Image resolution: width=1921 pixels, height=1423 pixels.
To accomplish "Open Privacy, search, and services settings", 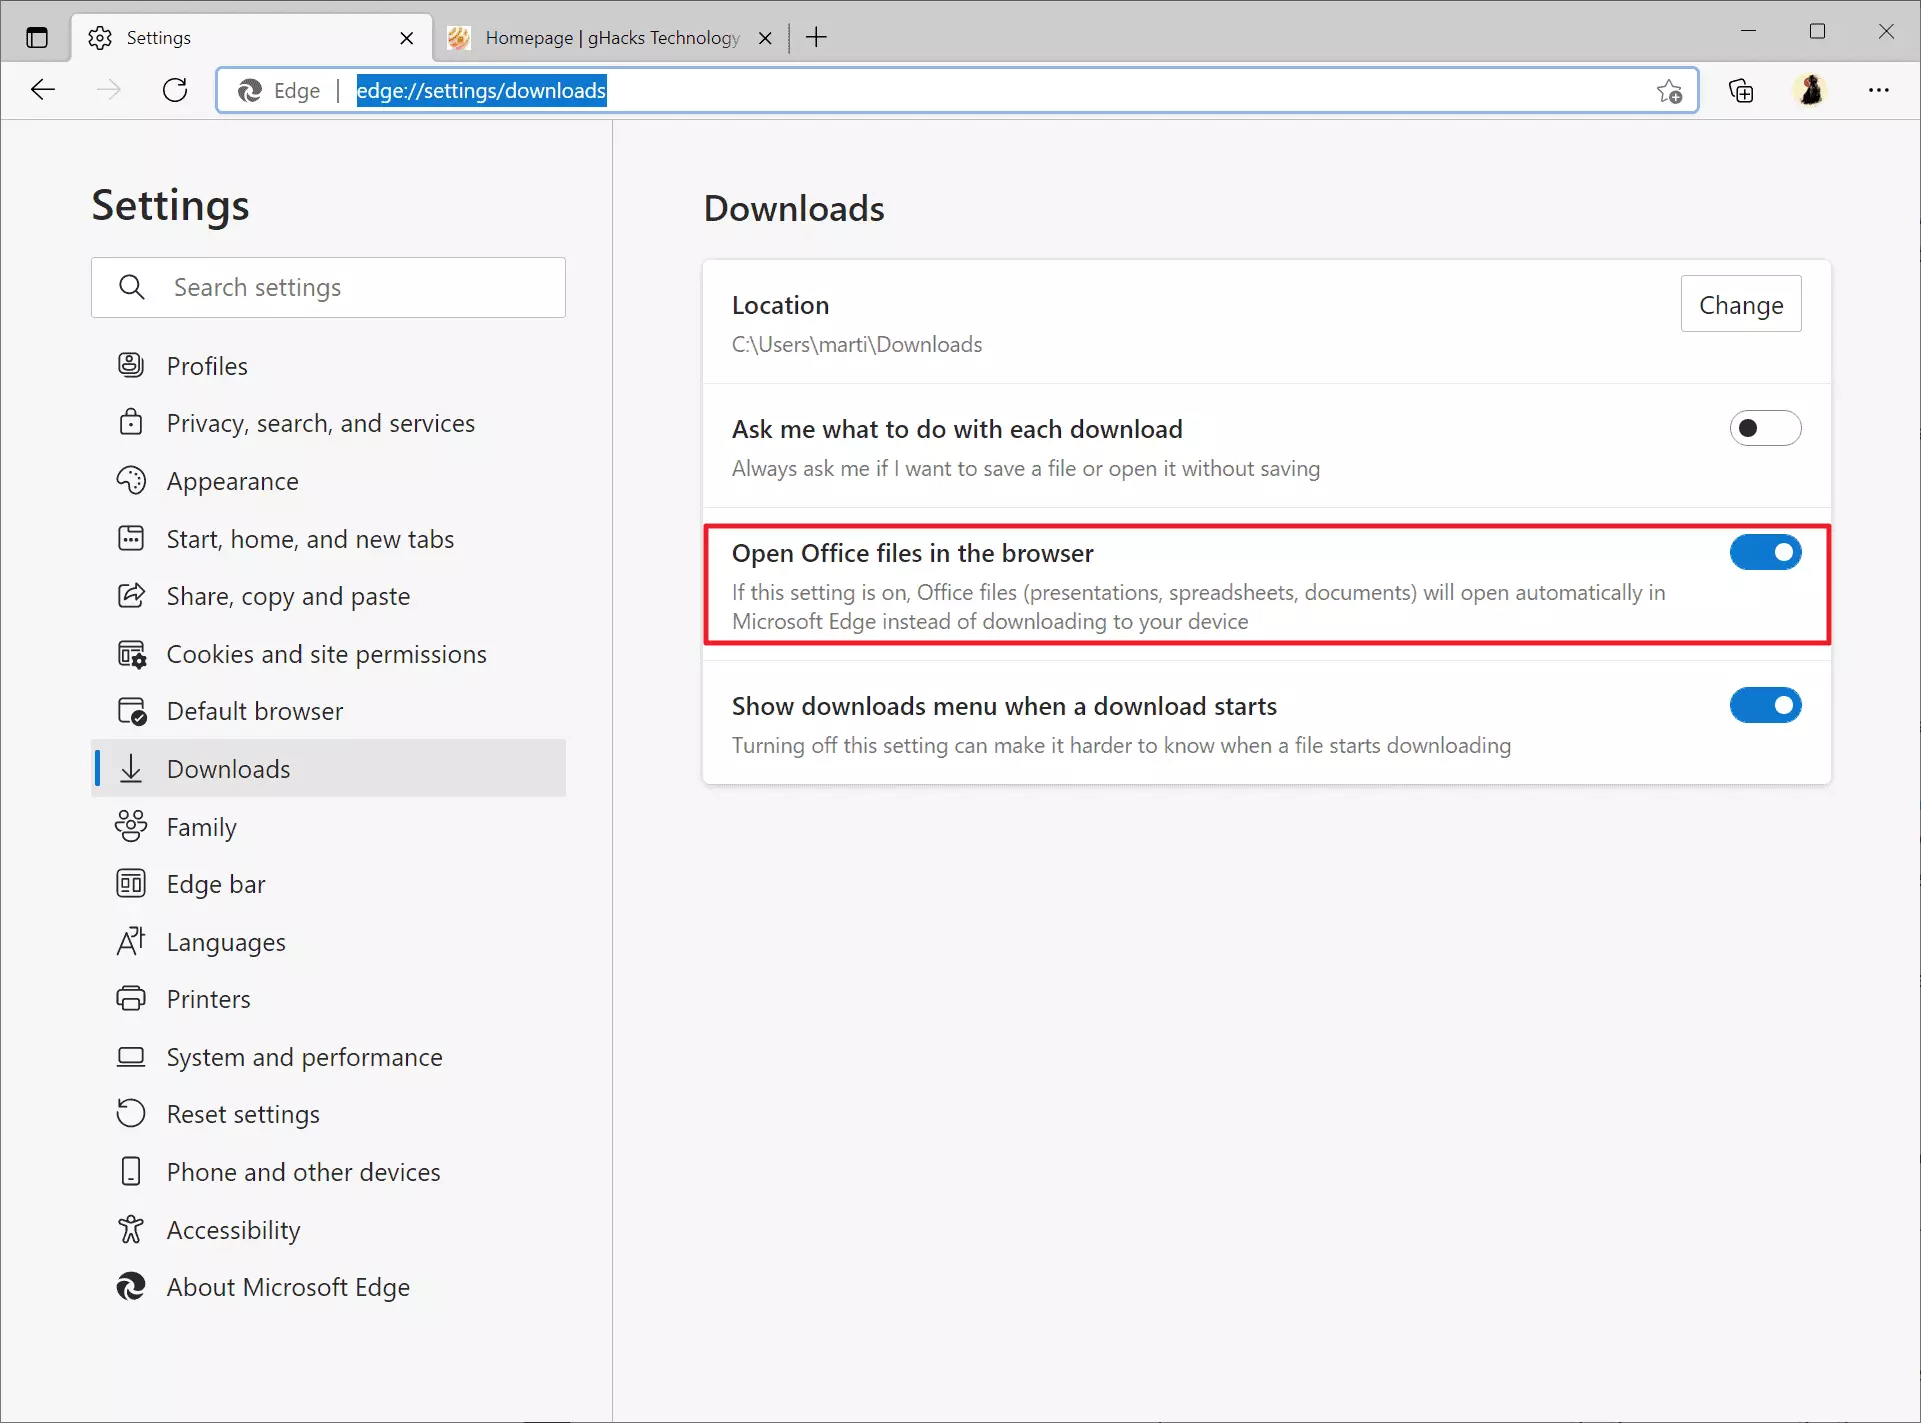I will click(321, 423).
